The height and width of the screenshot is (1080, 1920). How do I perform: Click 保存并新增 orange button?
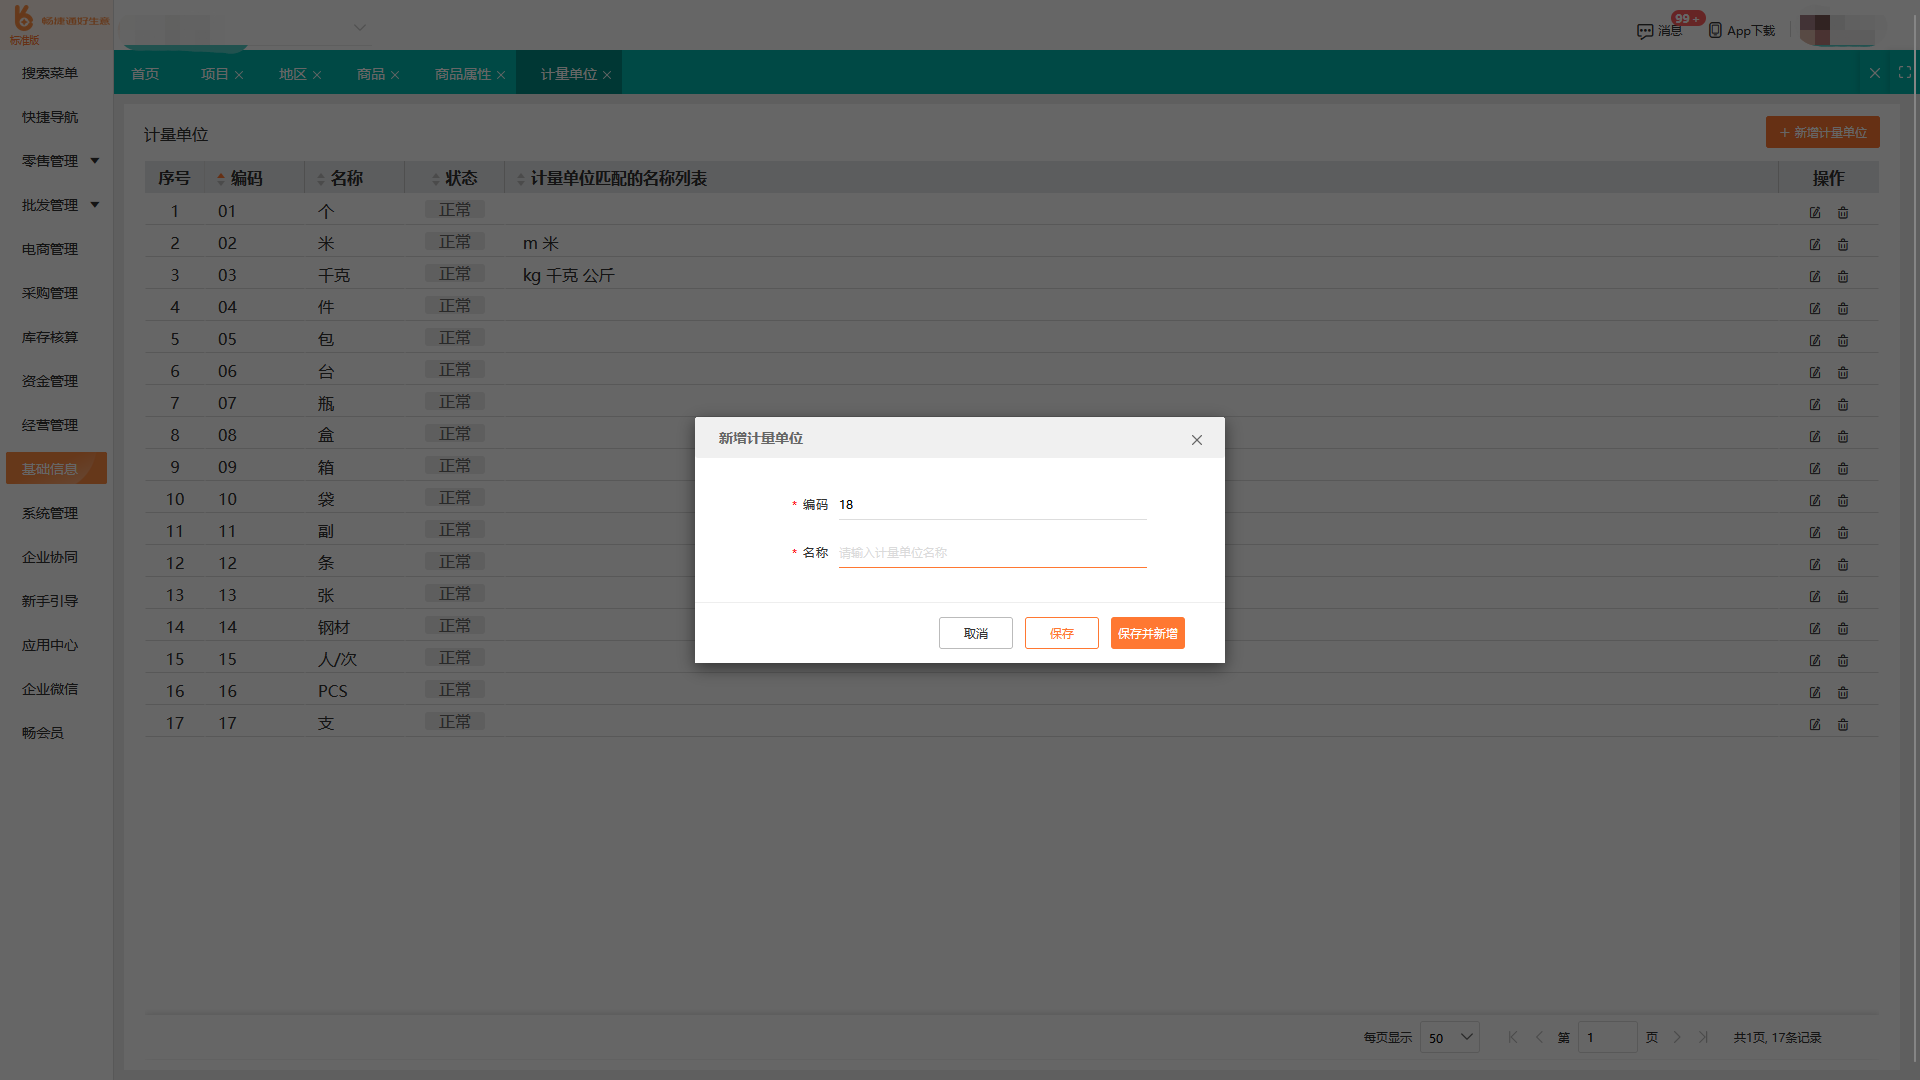(x=1147, y=633)
